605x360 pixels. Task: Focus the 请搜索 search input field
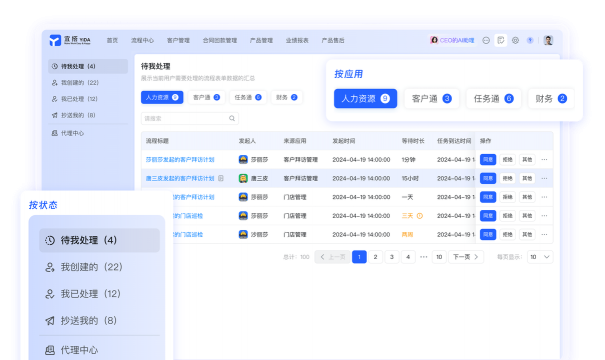tap(190, 118)
